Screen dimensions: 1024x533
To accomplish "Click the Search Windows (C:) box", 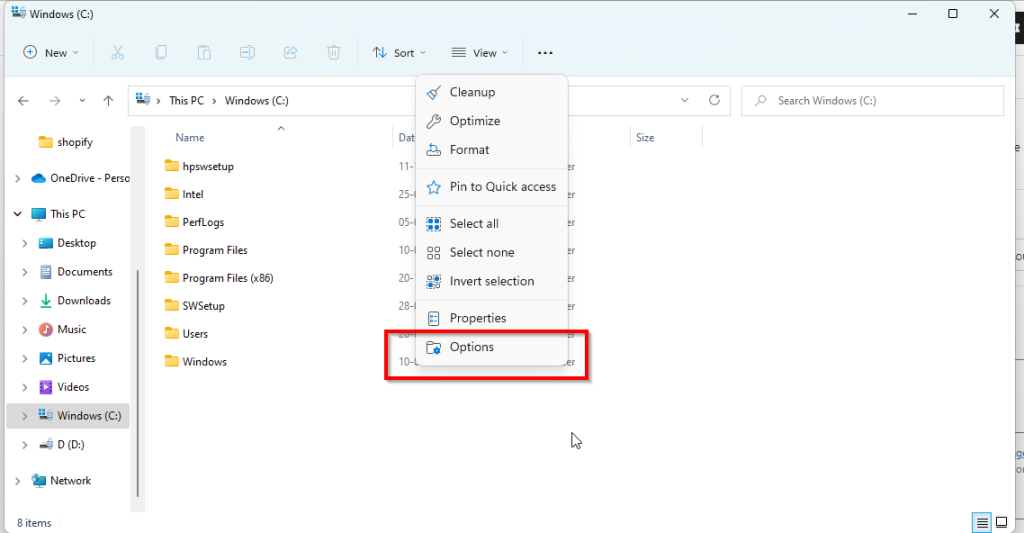I will click(872, 101).
